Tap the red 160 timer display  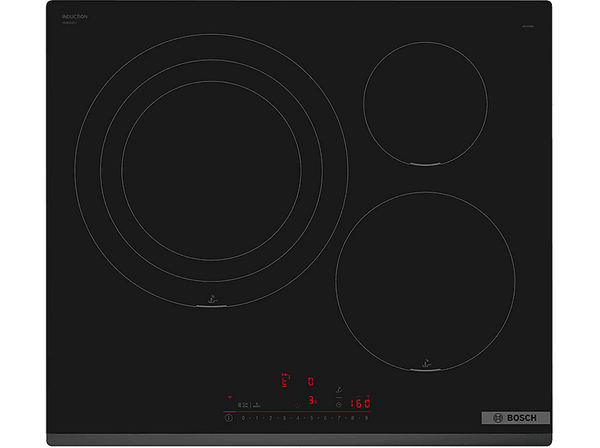point(360,401)
